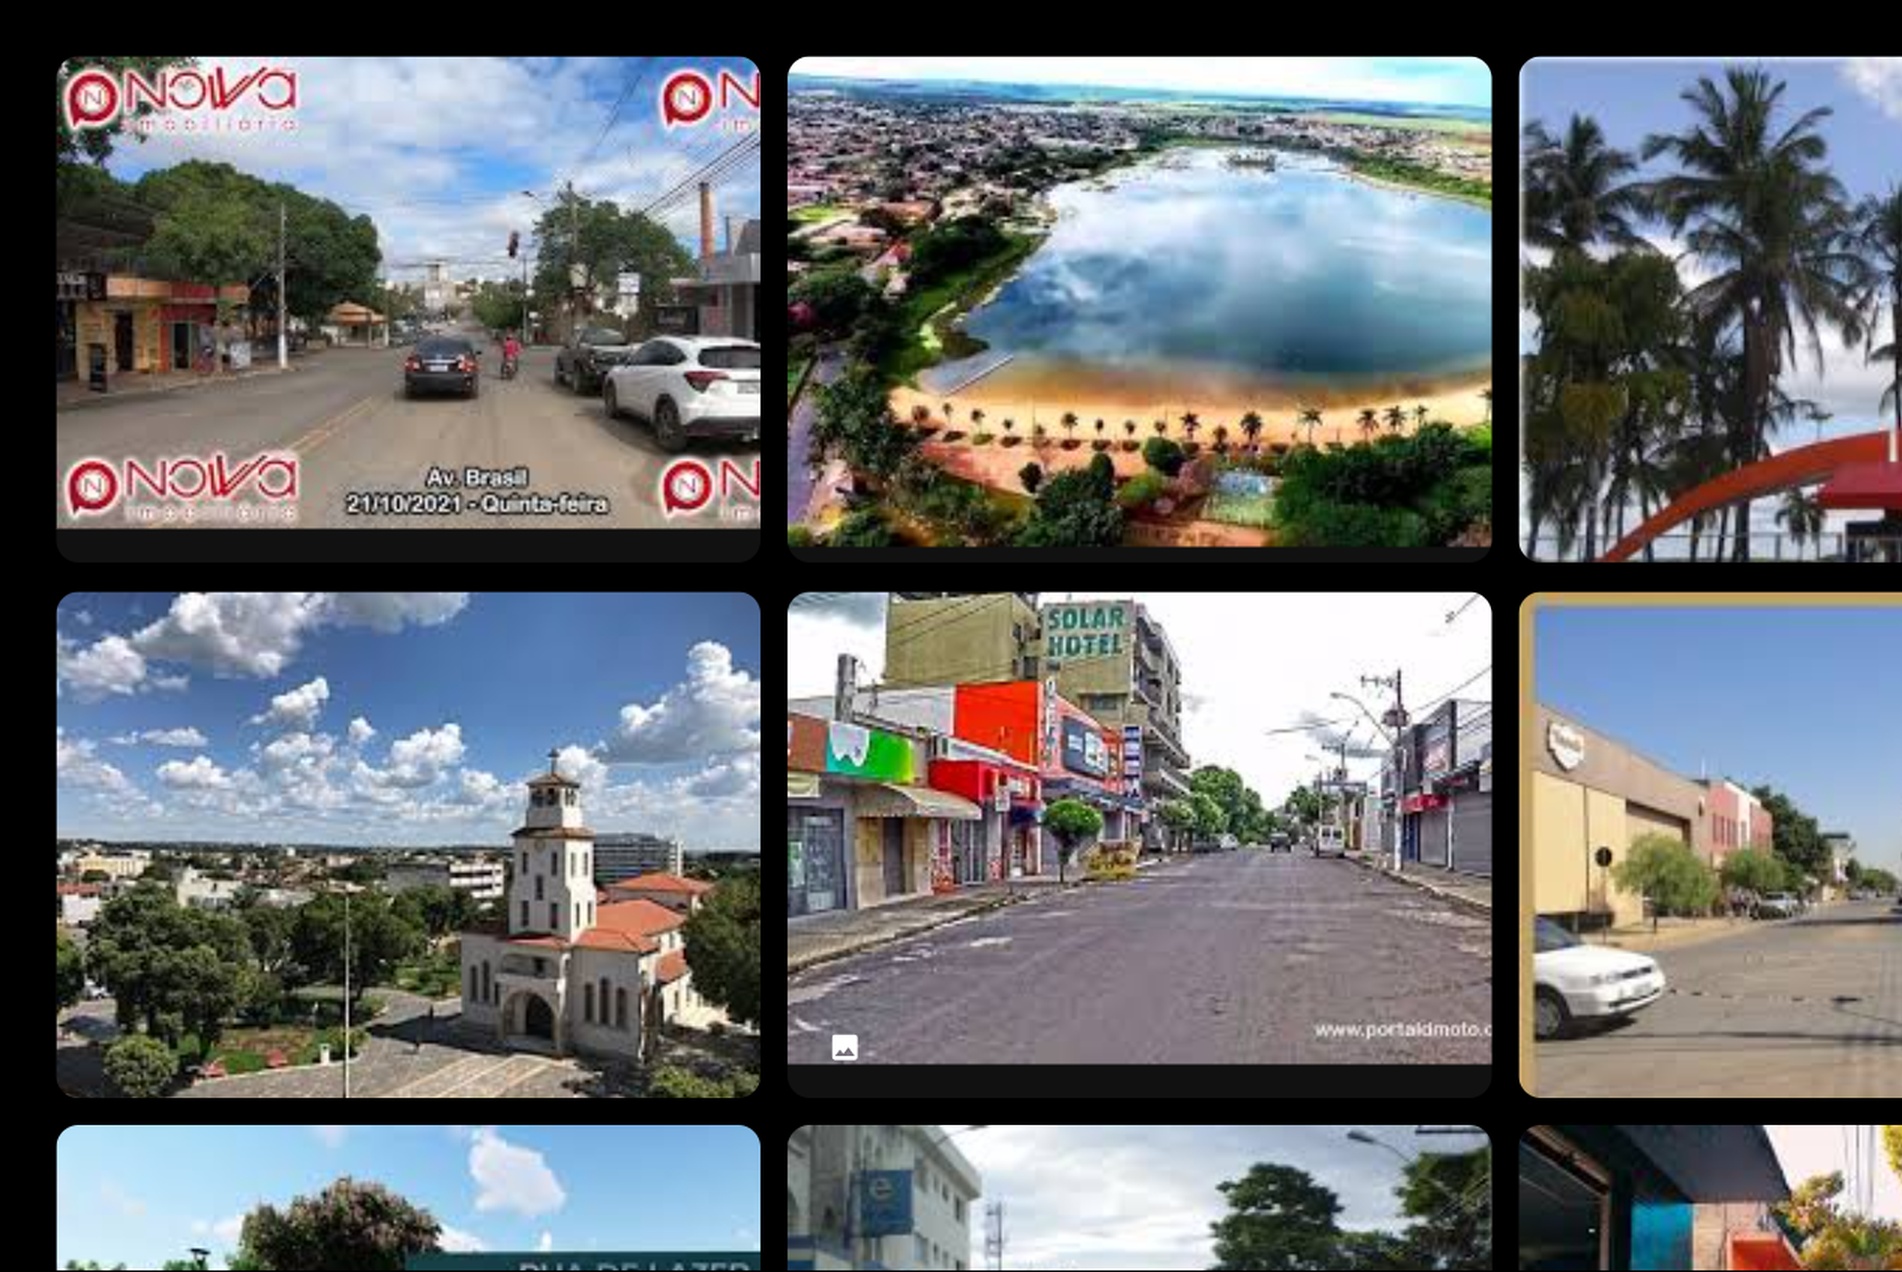Open the bottom-middle photo with blue building sign

click(x=1139, y=1198)
